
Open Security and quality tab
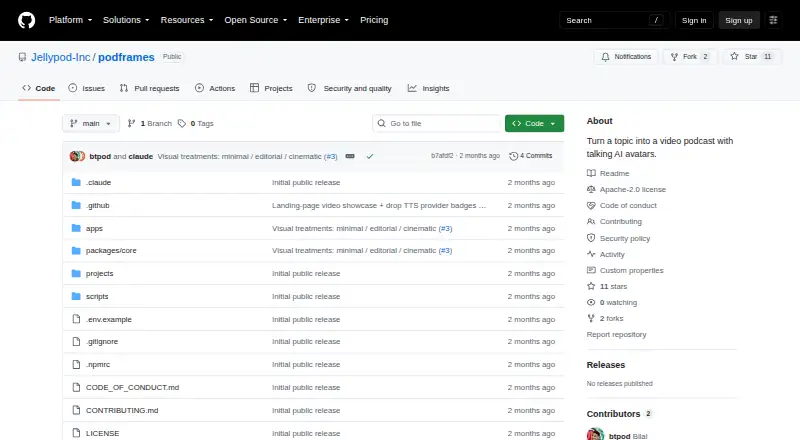[x=349, y=88]
